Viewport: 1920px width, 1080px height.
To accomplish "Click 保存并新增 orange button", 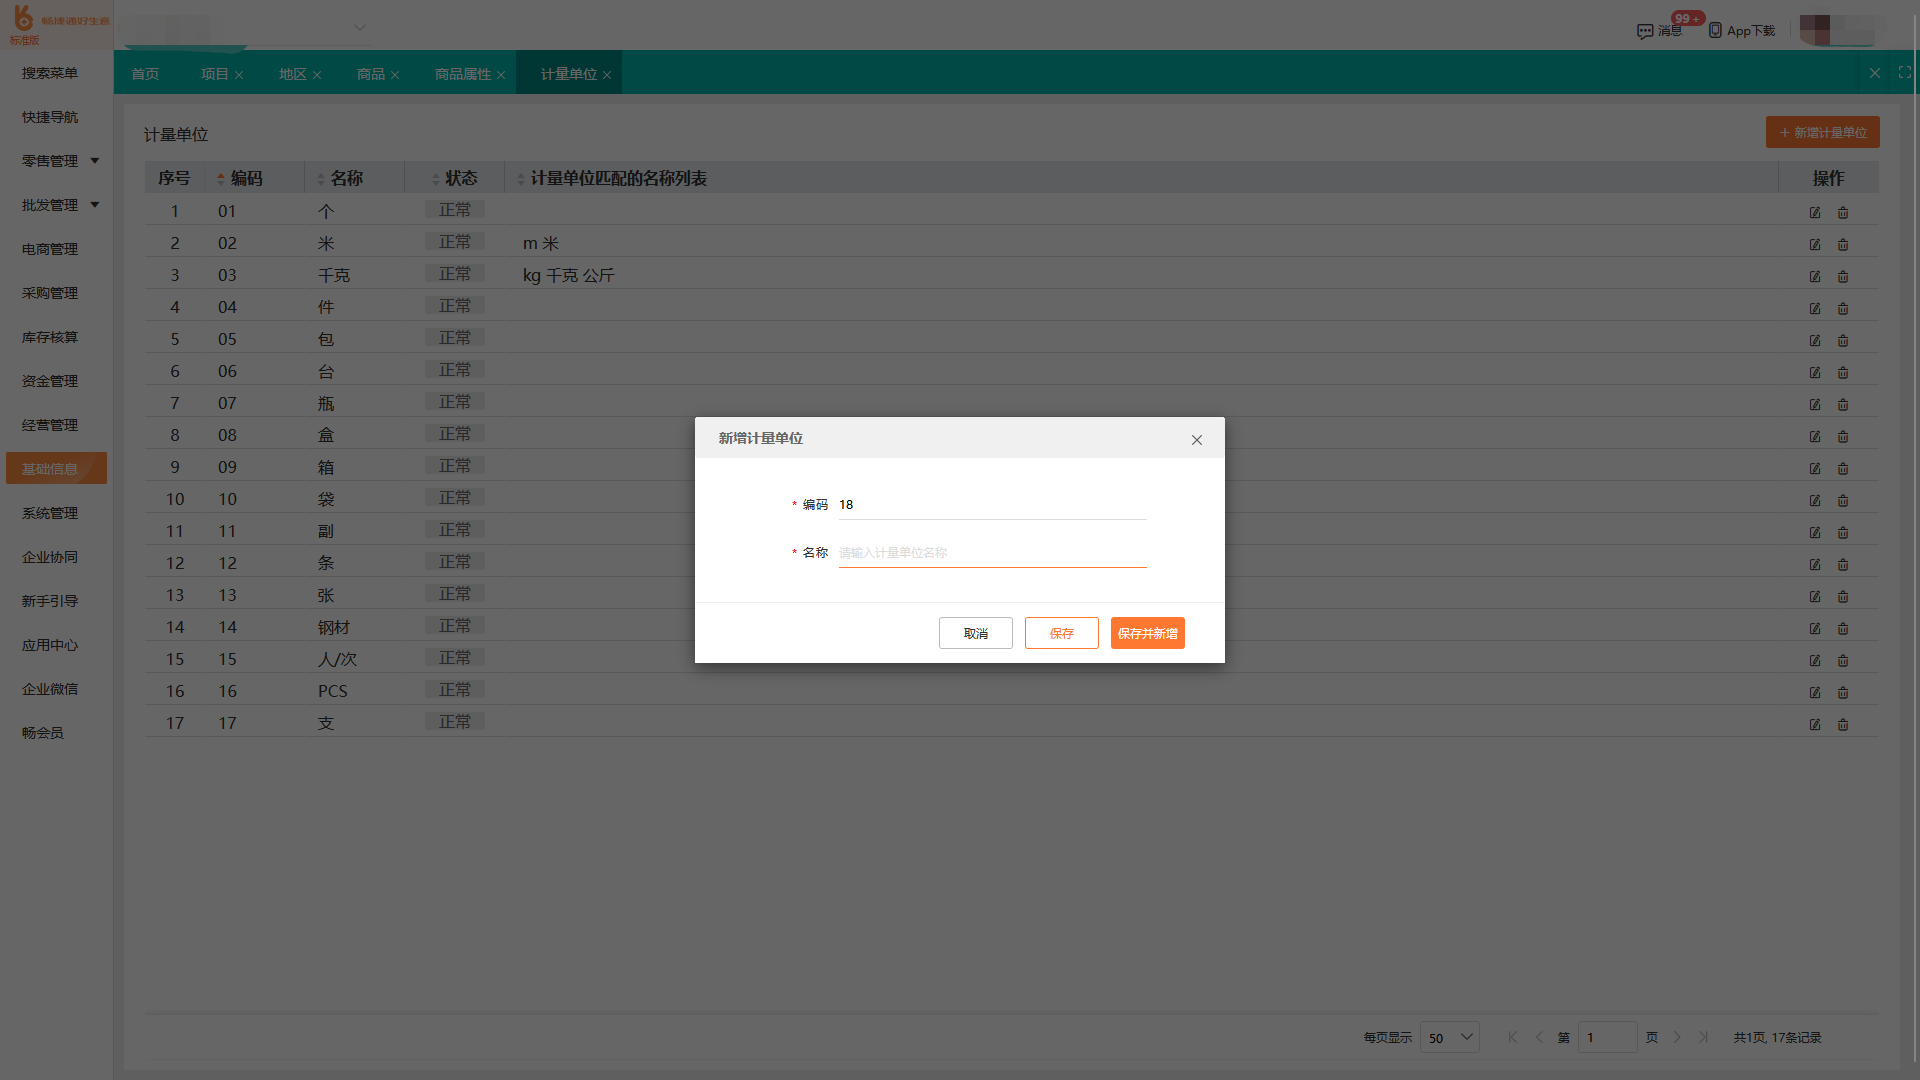I will [x=1146, y=633].
